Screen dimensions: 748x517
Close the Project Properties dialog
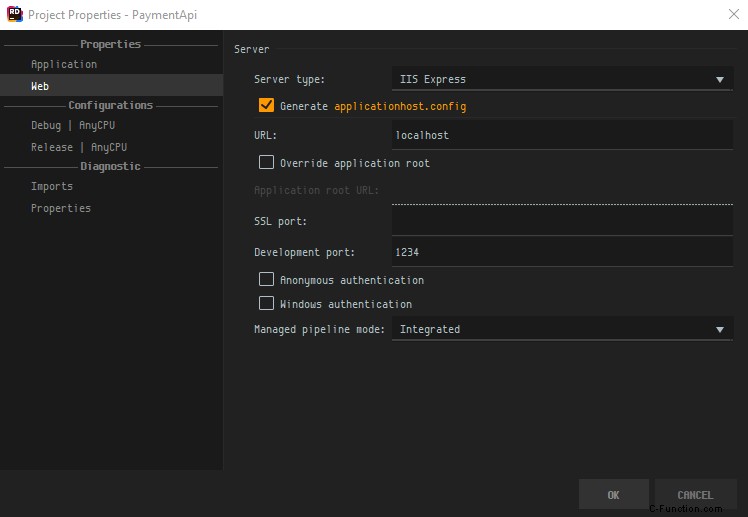click(x=733, y=14)
